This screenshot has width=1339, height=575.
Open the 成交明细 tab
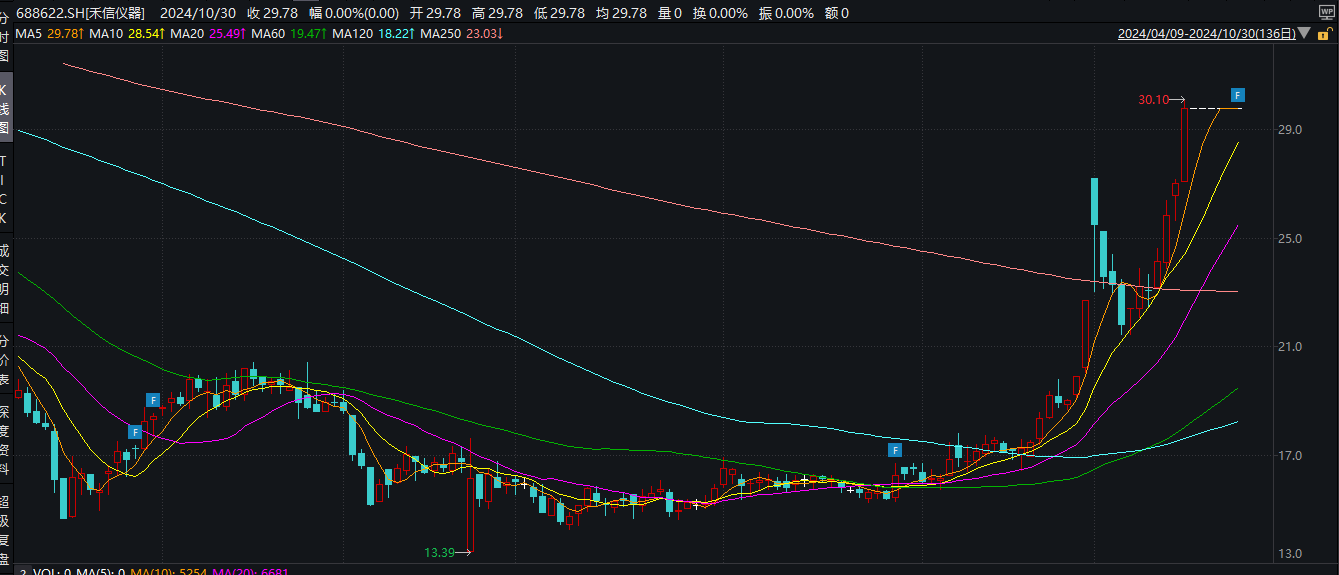[5, 278]
